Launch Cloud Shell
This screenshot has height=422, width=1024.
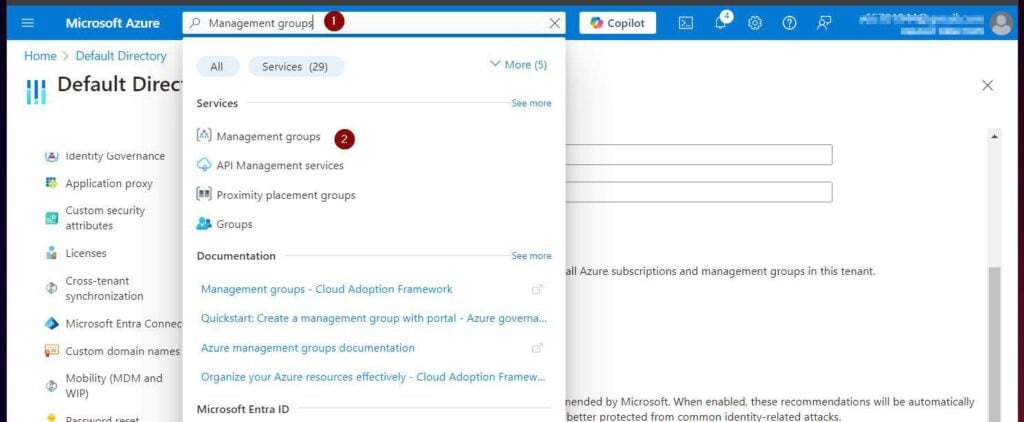tap(686, 23)
